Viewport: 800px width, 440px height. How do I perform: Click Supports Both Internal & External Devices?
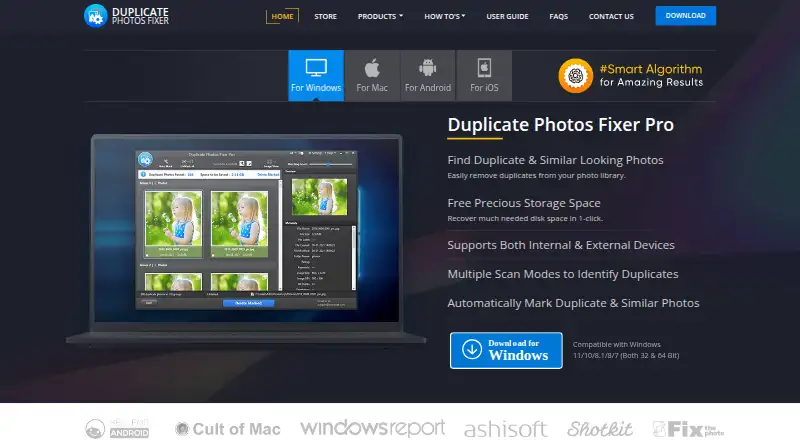[x=561, y=245]
